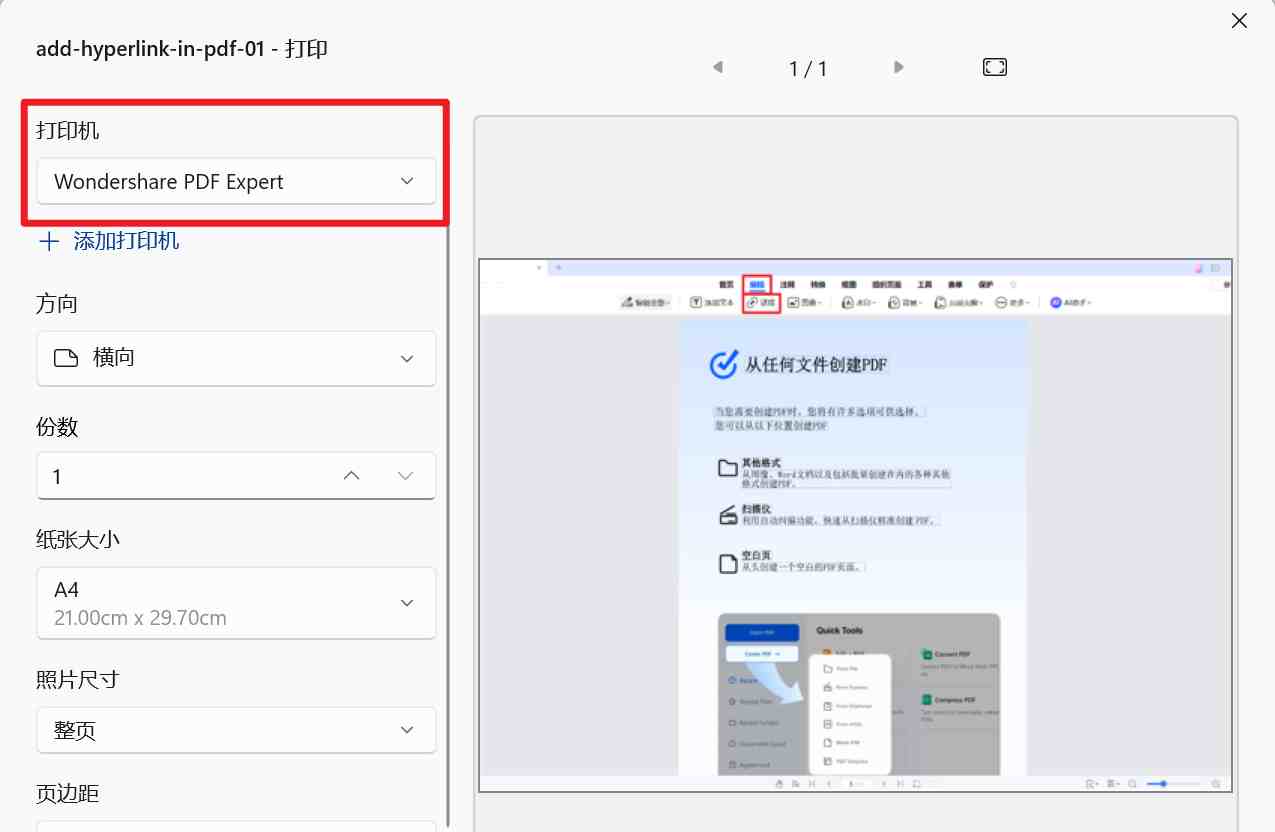Click the blue checkmark logo in the preview

click(723, 365)
